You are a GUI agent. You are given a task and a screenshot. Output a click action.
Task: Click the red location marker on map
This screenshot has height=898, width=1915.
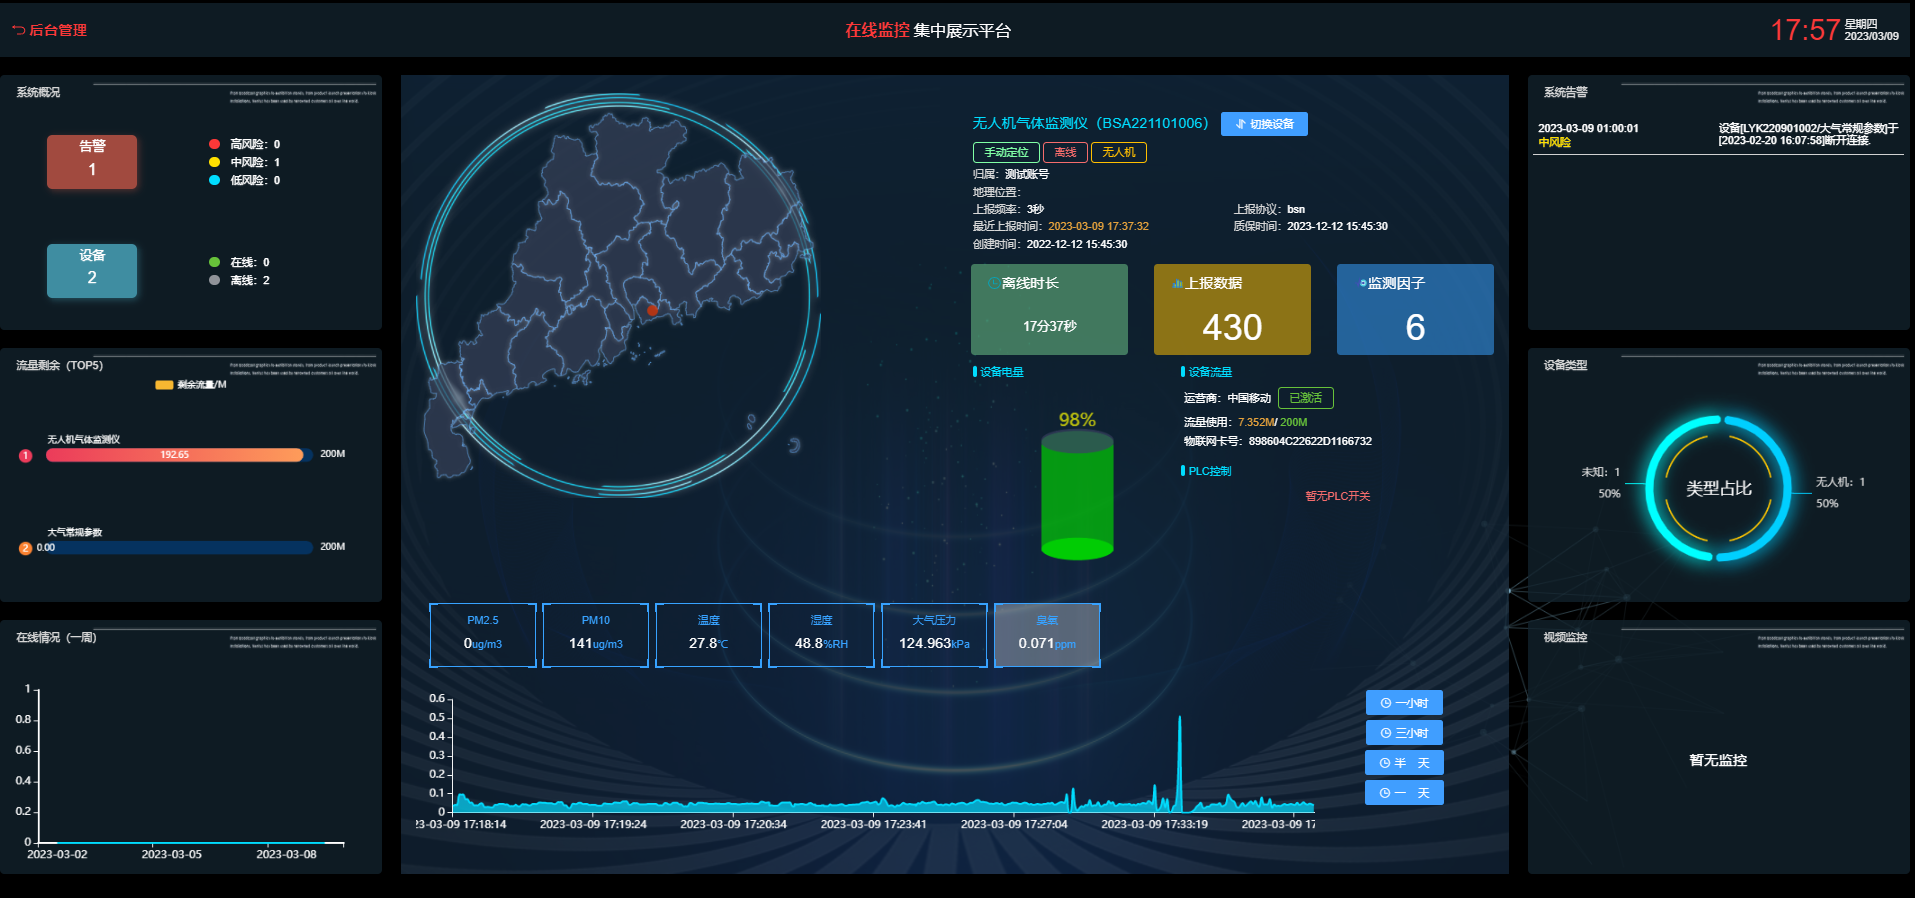click(x=652, y=311)
